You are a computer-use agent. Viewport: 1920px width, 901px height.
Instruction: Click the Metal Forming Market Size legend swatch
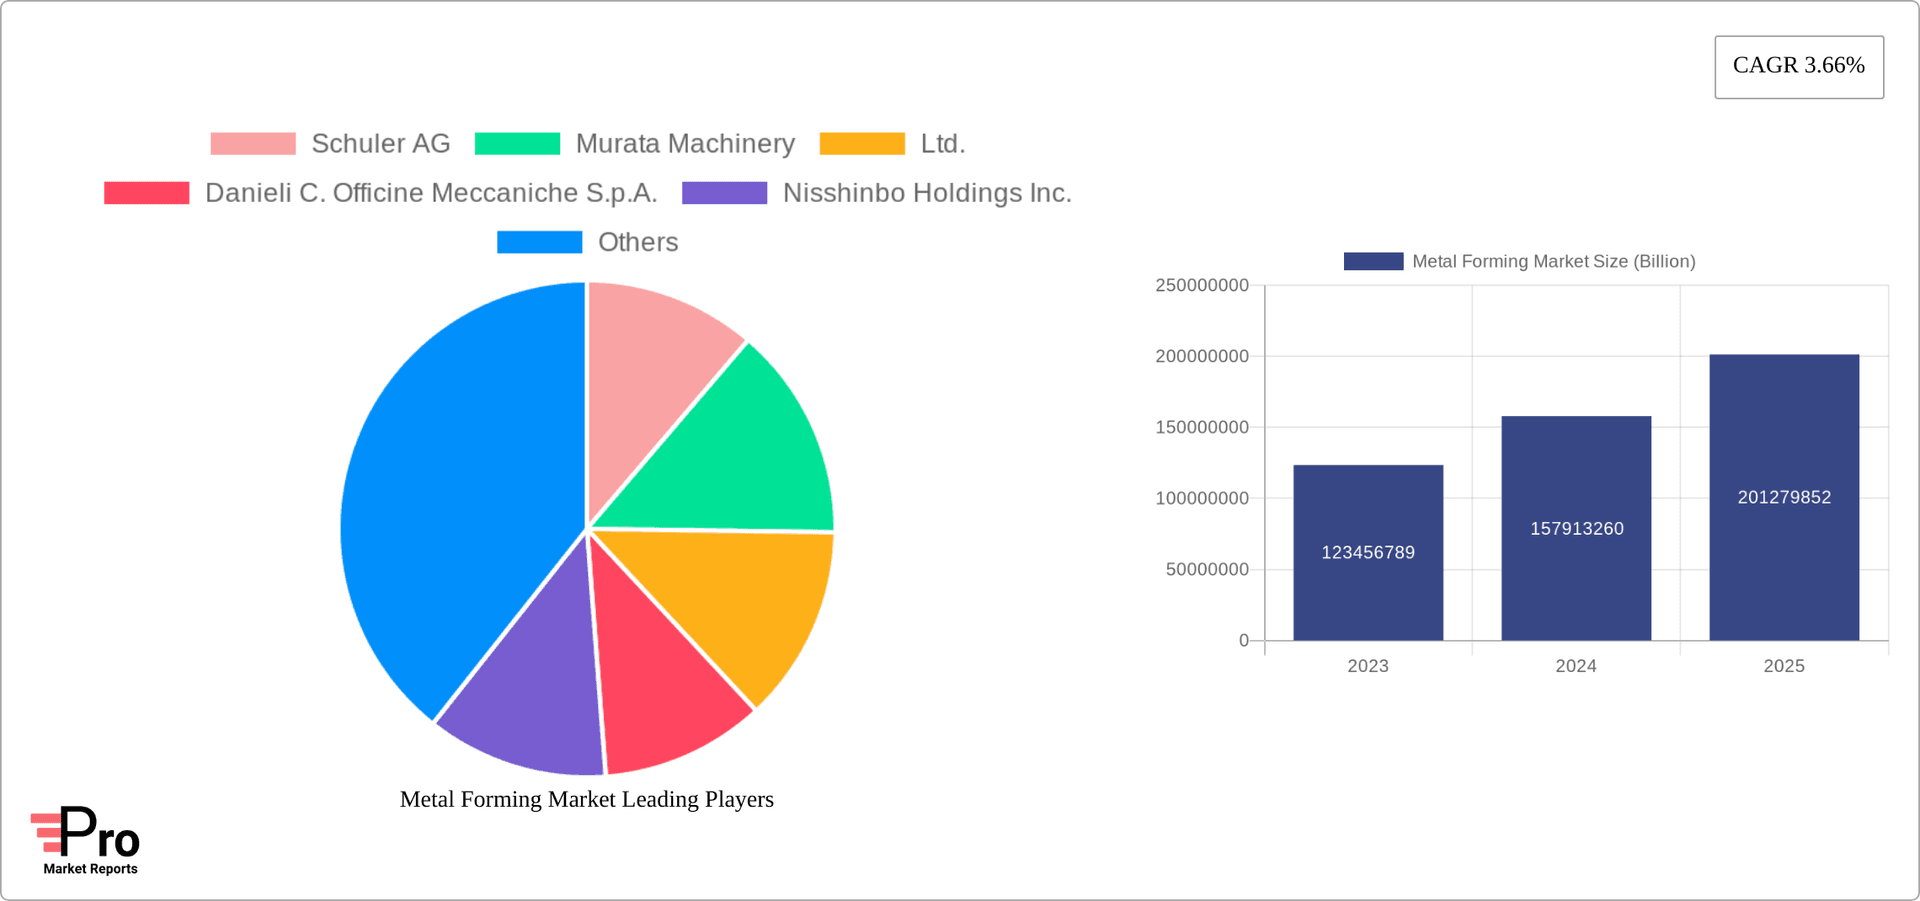coord(1374,261)
